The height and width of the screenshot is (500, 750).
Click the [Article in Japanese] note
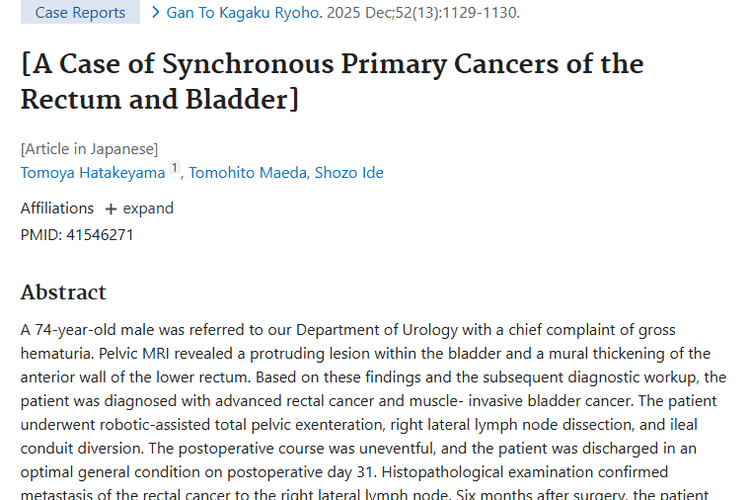click(89, 149)
